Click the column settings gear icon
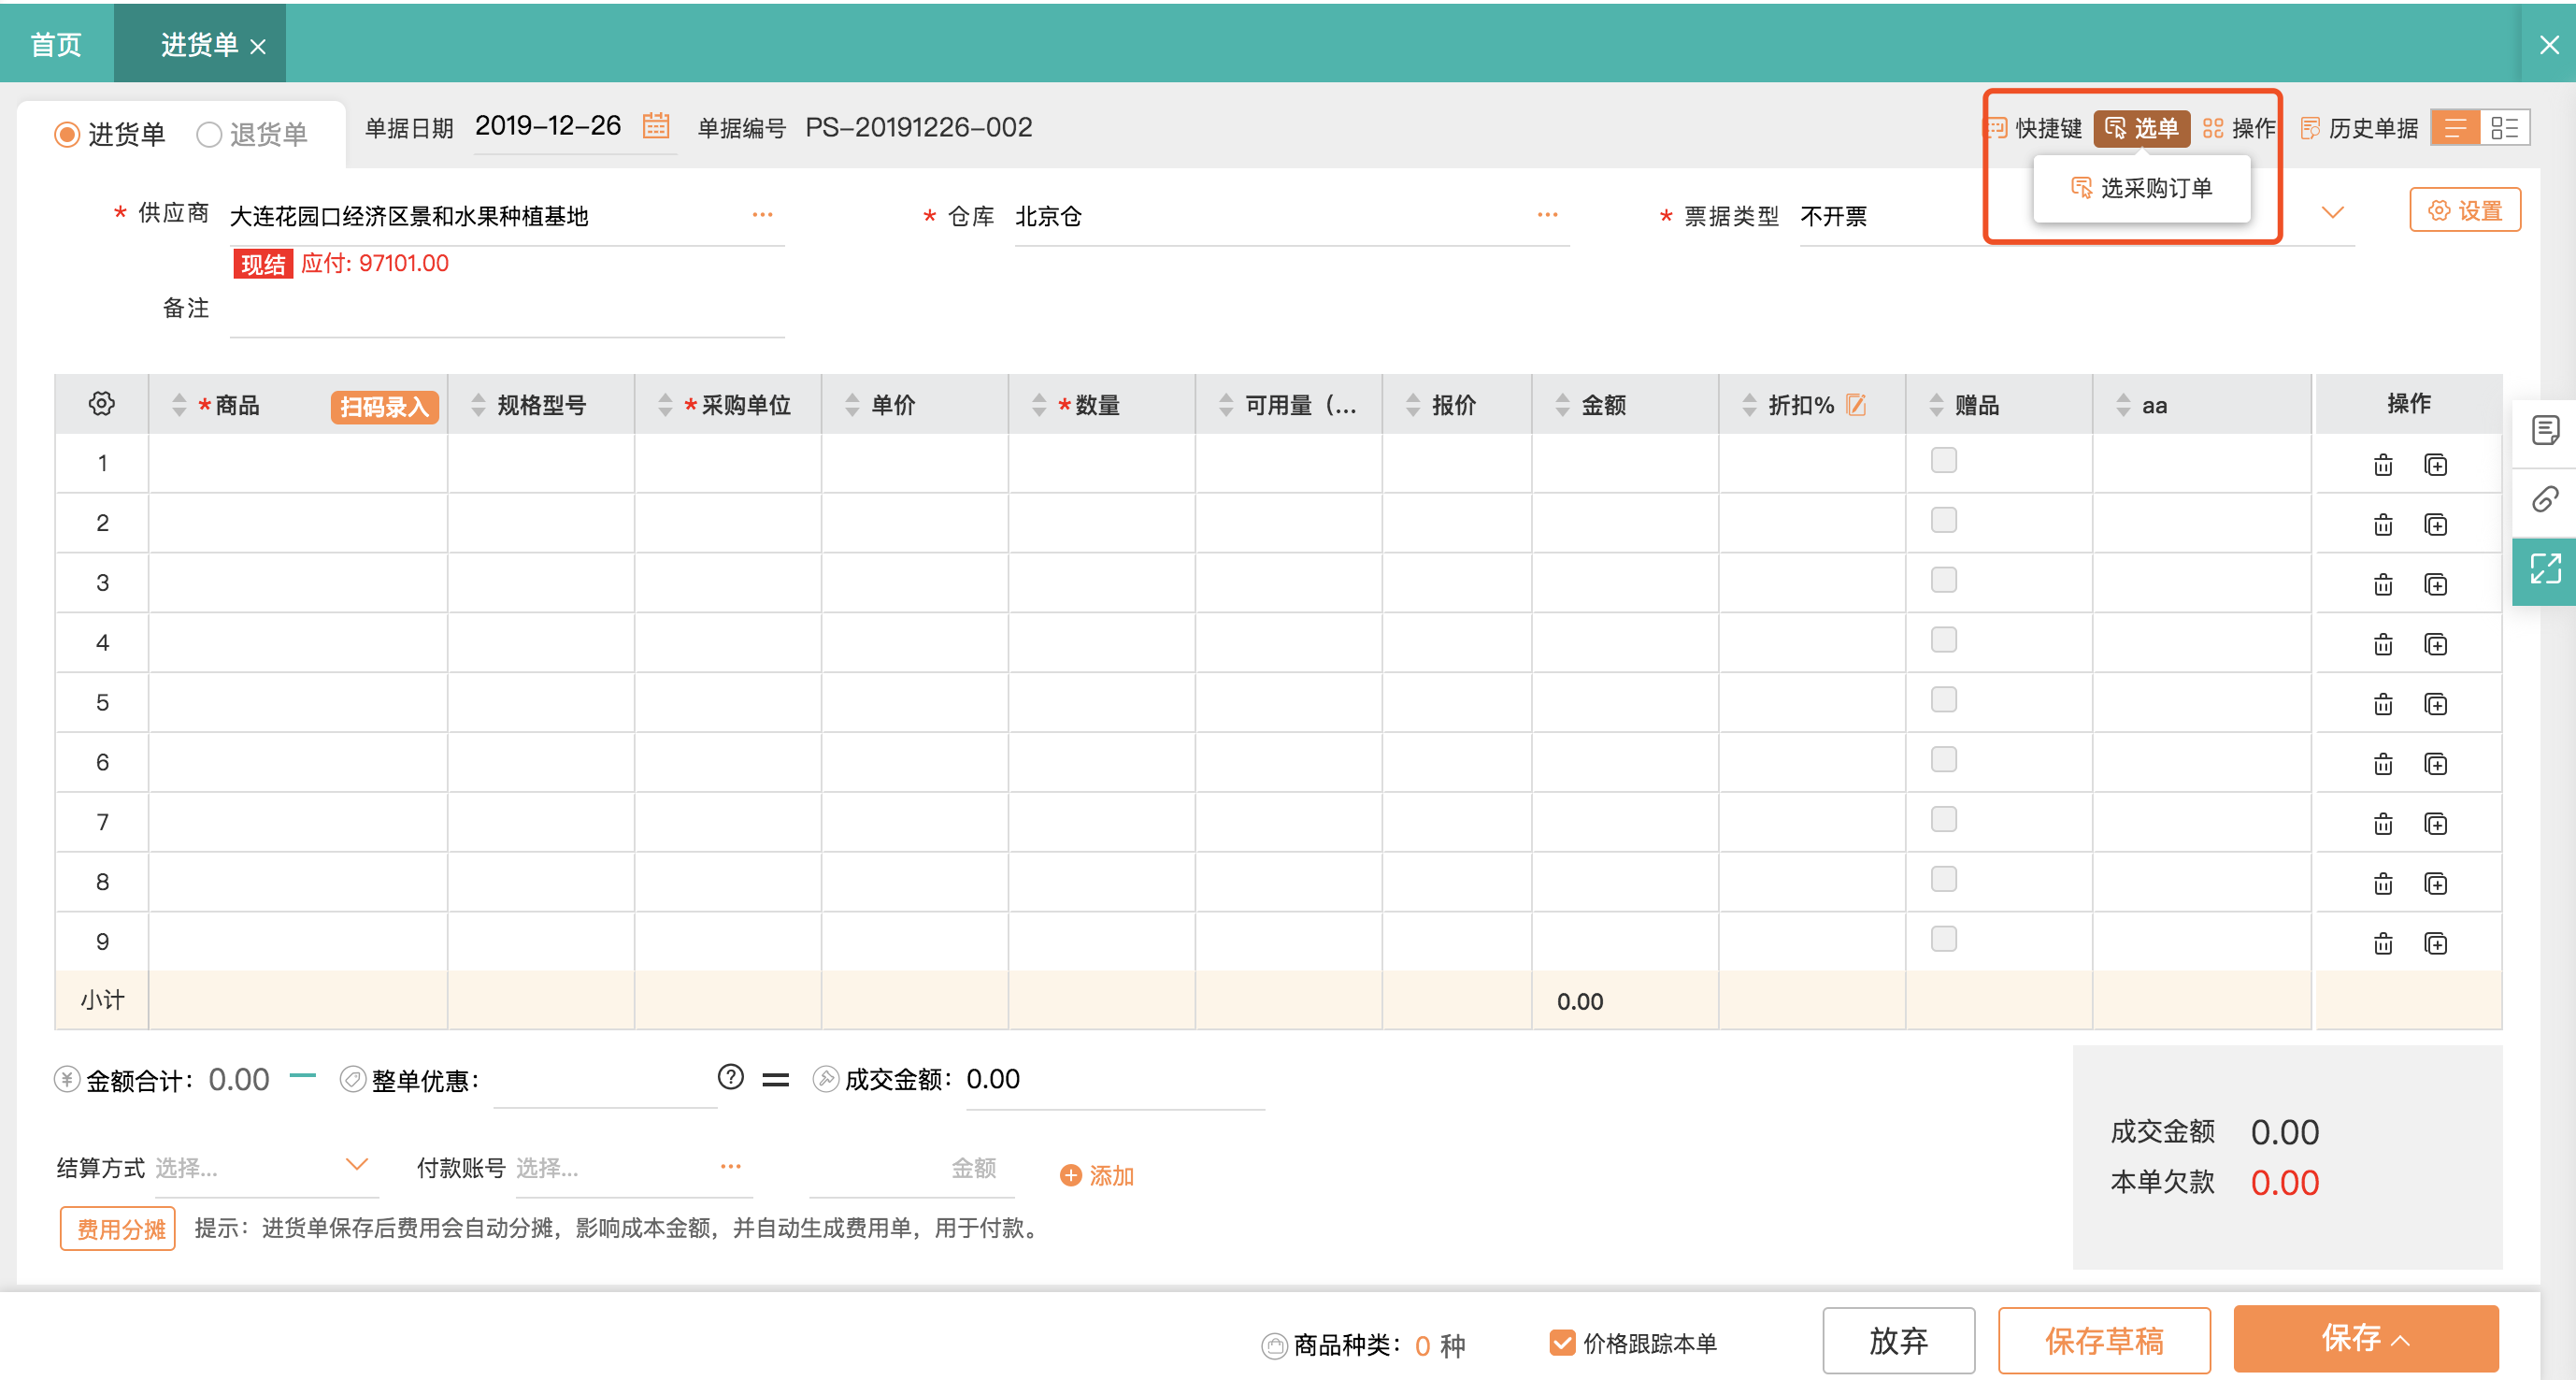The image size is (2576, 1380). click(x=102, y=404)
